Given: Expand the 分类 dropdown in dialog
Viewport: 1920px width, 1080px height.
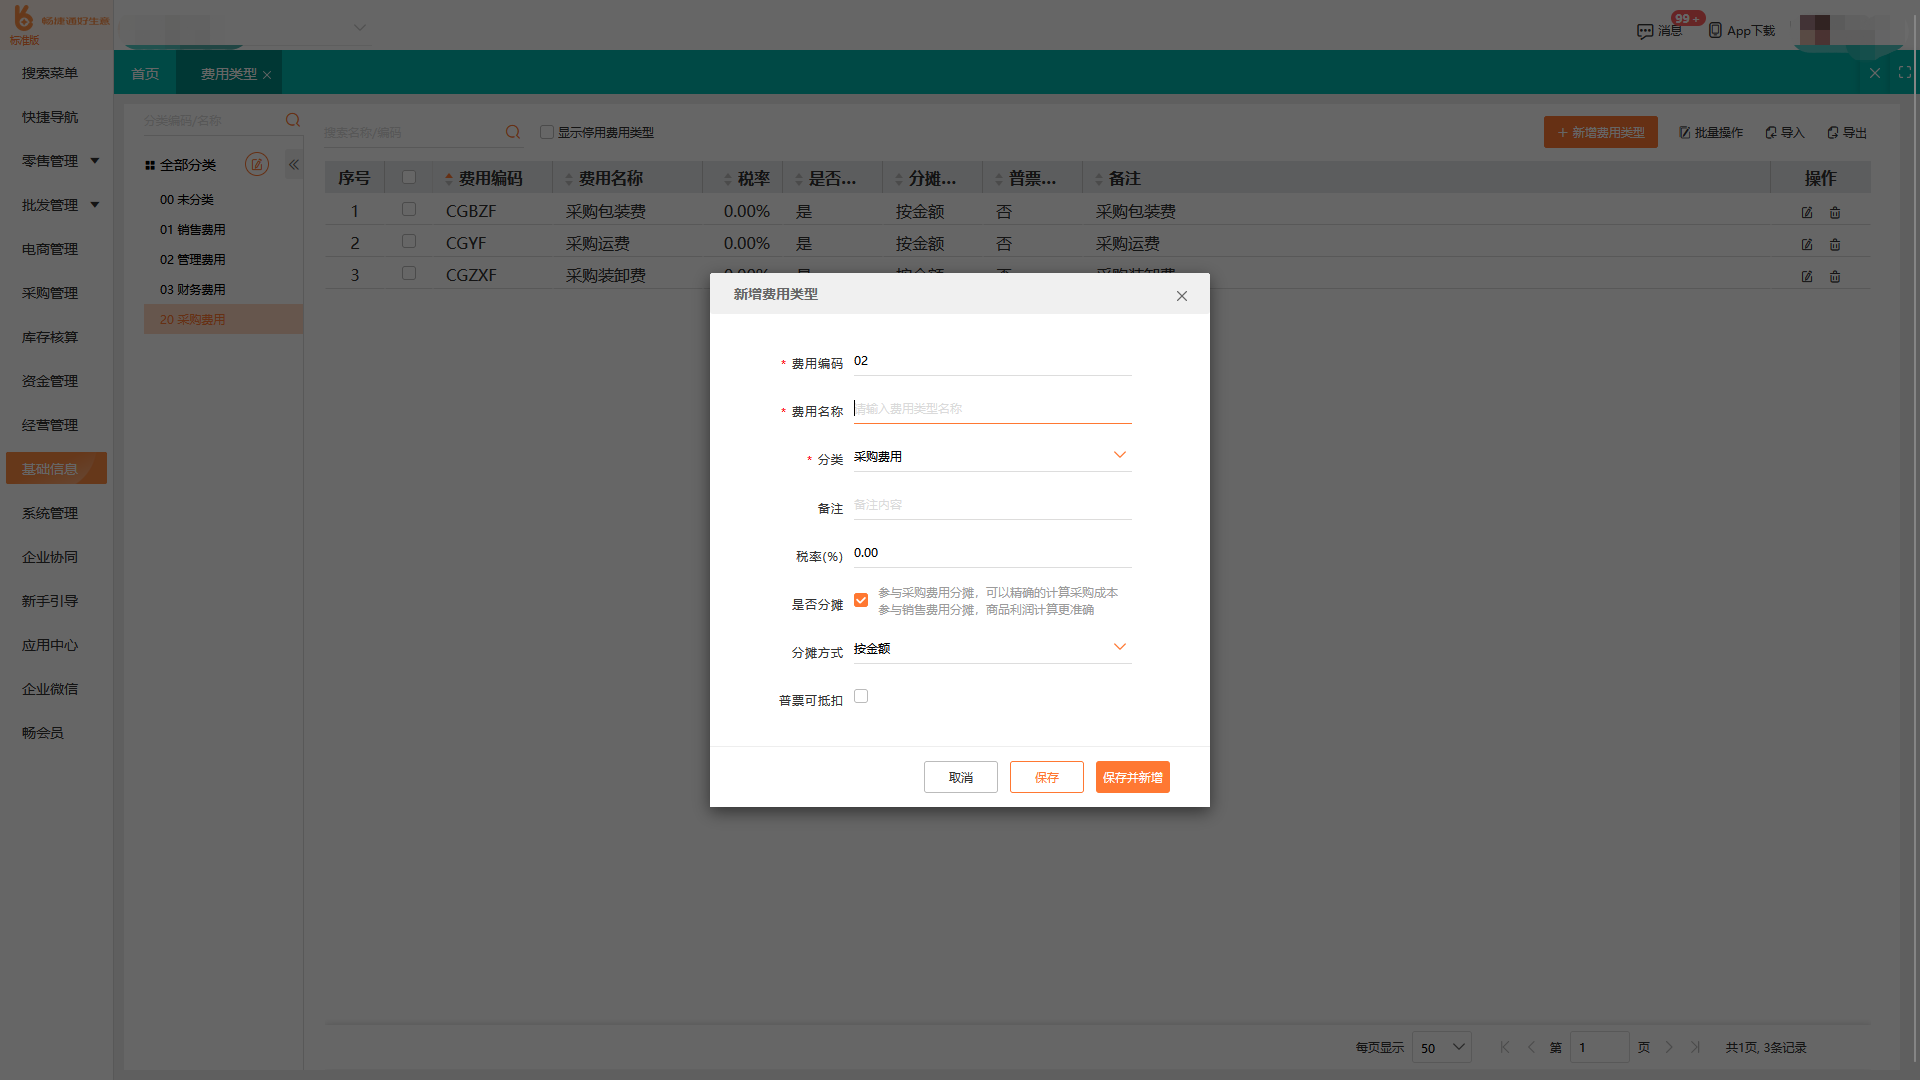Looking at the screenshot, I should pyautogui.click(x=1118, y=456).
